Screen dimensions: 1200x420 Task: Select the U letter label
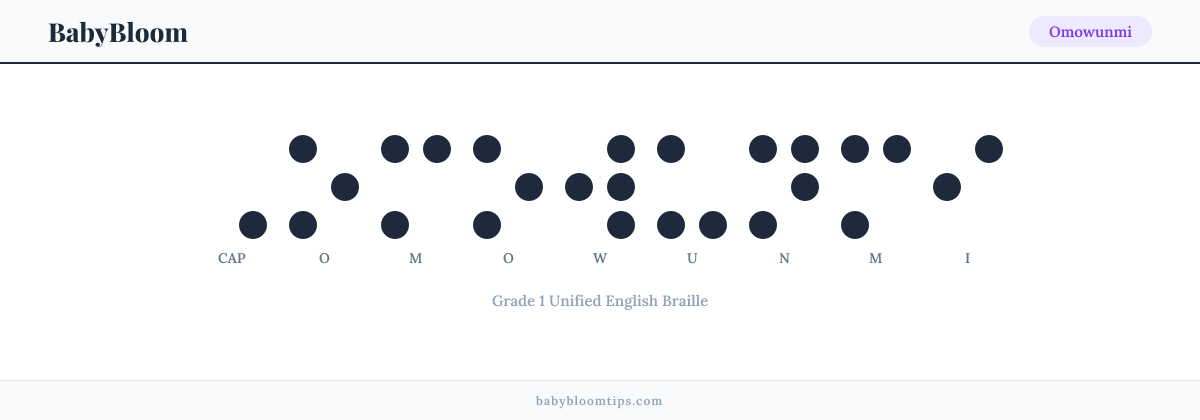(x=692, y=258)
